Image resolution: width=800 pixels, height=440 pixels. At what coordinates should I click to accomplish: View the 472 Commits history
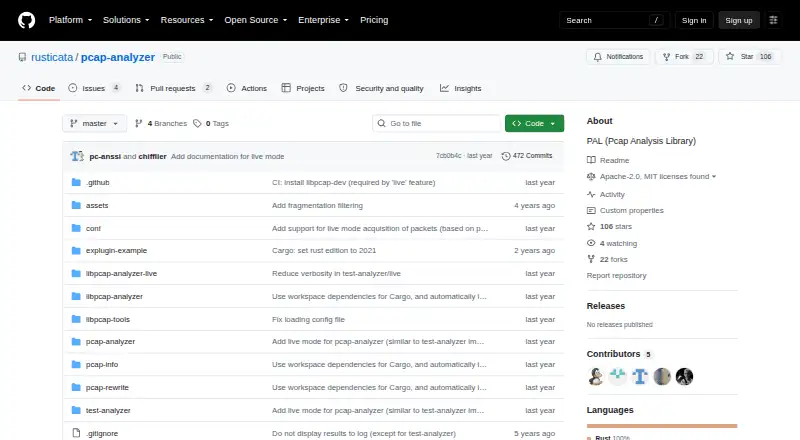click(527, 156)
